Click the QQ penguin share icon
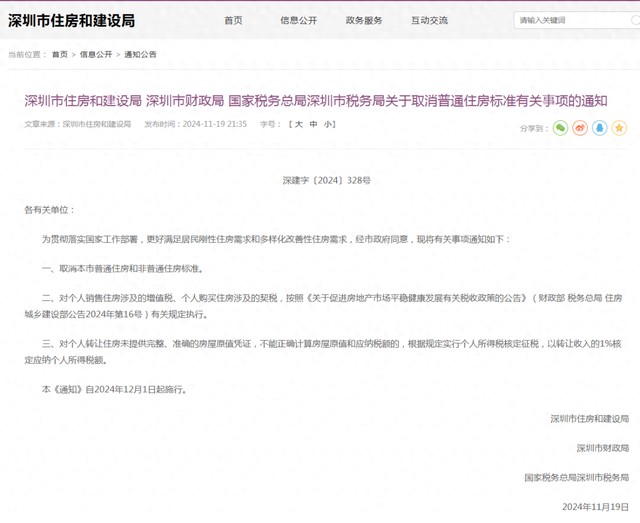This screenshot has height=523, width=640. (599, 128)
